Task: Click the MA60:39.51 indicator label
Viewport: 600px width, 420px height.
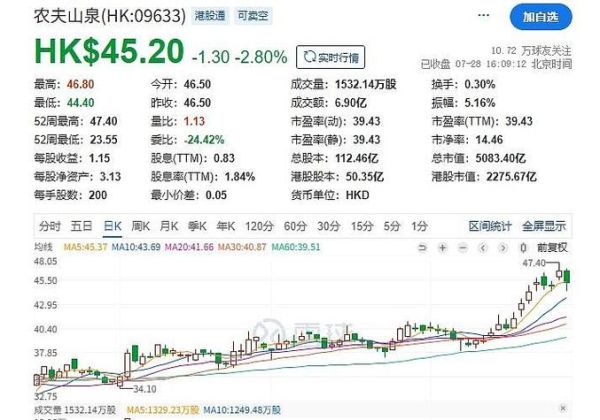Action: pos(296,247)
